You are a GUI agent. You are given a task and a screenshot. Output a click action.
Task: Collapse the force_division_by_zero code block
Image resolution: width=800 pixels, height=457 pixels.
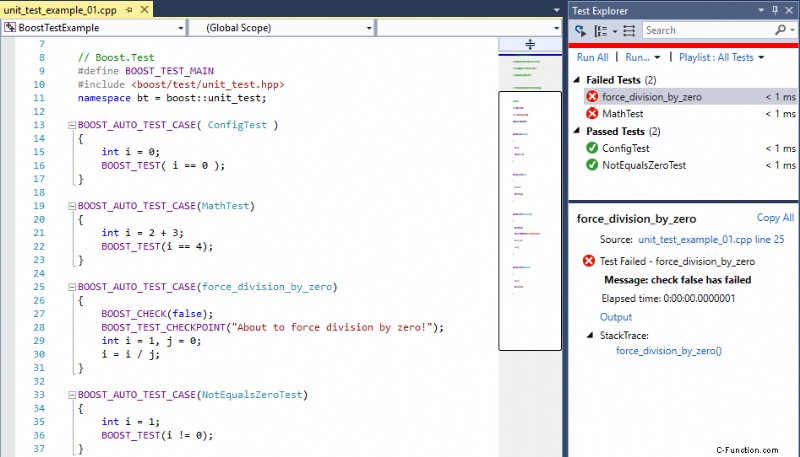coord(71,287)
